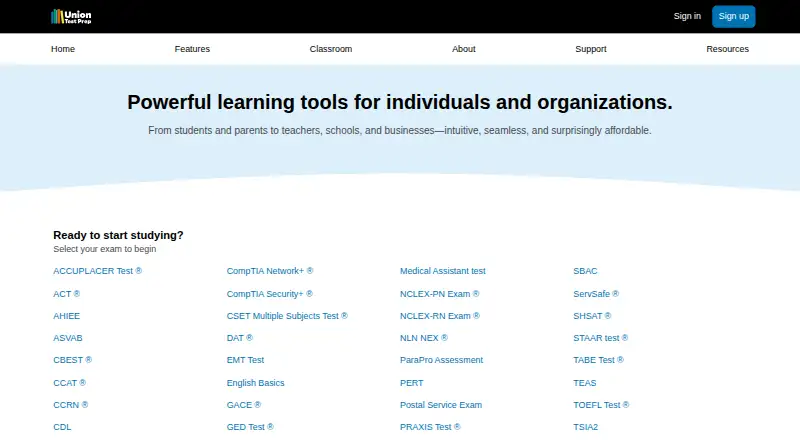
Task: Open the Sign in page
Action: click(x=687, y=16)
